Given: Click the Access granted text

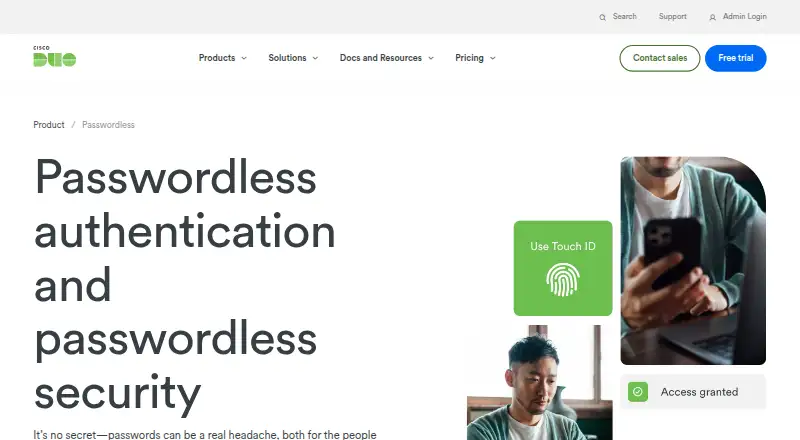Looking at the screenshot, I should pos(699,392).
